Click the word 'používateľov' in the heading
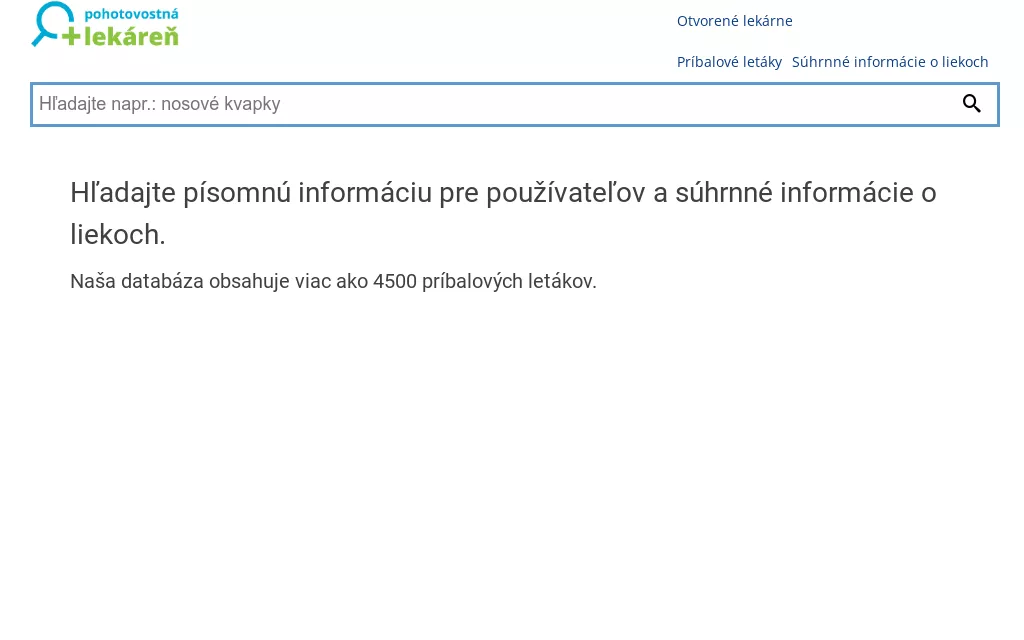Viewport: 1024px width, 640px height. [x=566, y=192]
